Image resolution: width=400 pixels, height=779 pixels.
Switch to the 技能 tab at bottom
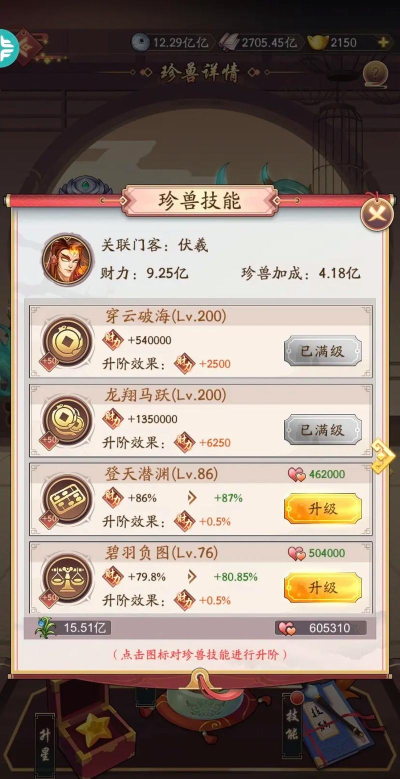pyautogui.click(x=293, y=727)
